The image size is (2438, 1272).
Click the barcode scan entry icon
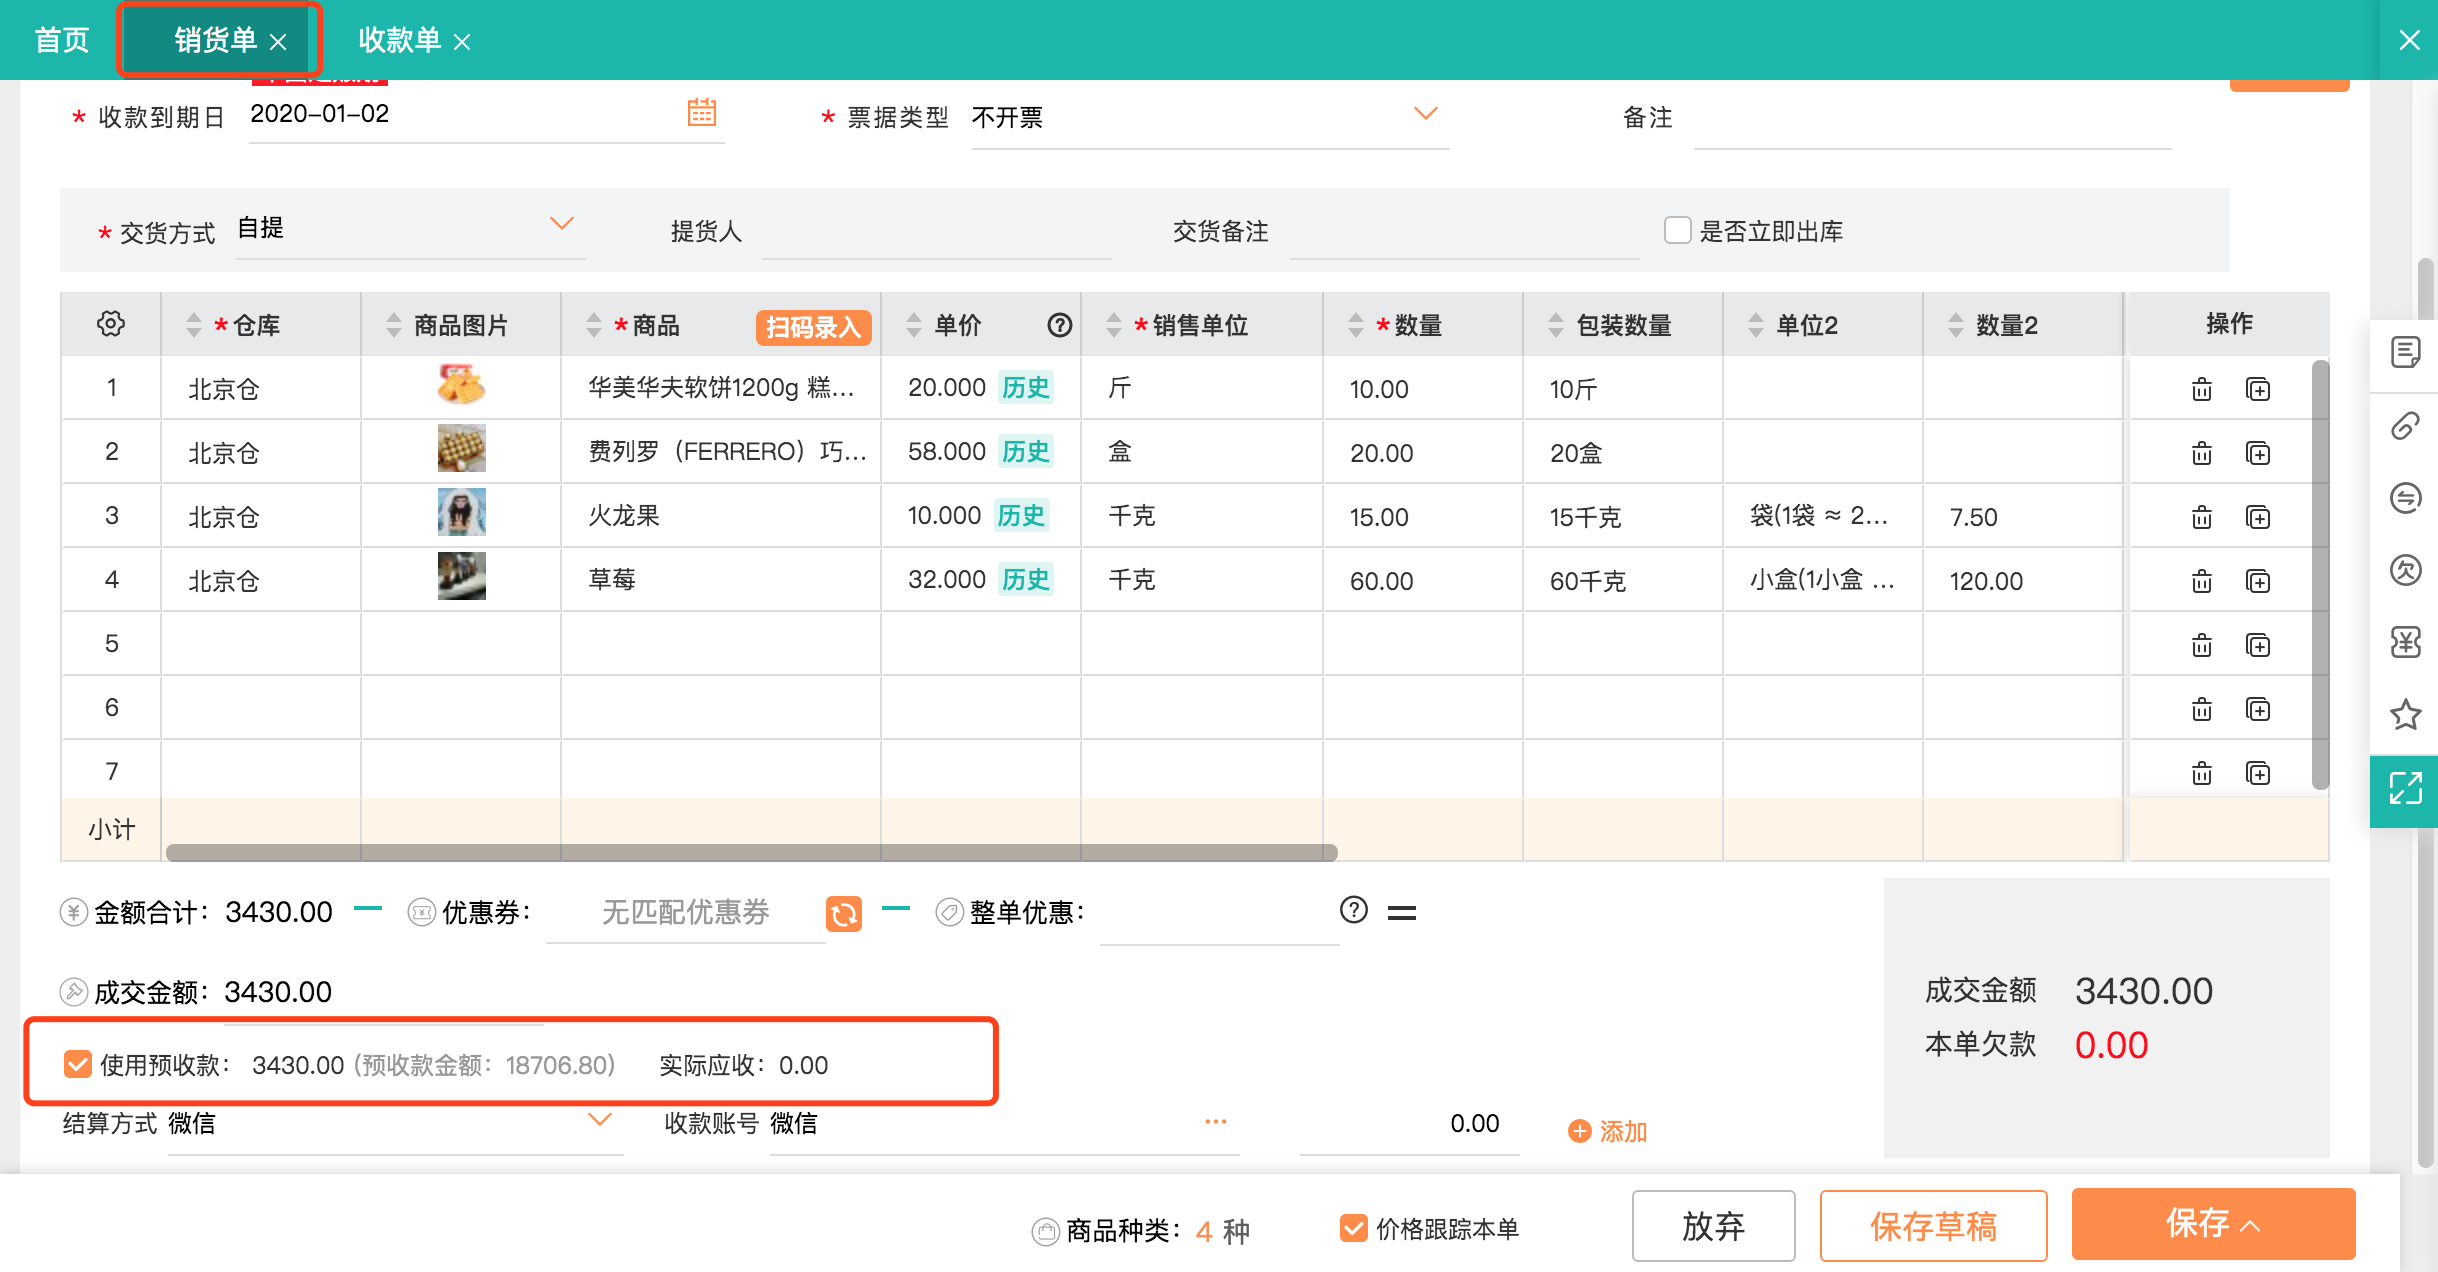click(814, 326)
